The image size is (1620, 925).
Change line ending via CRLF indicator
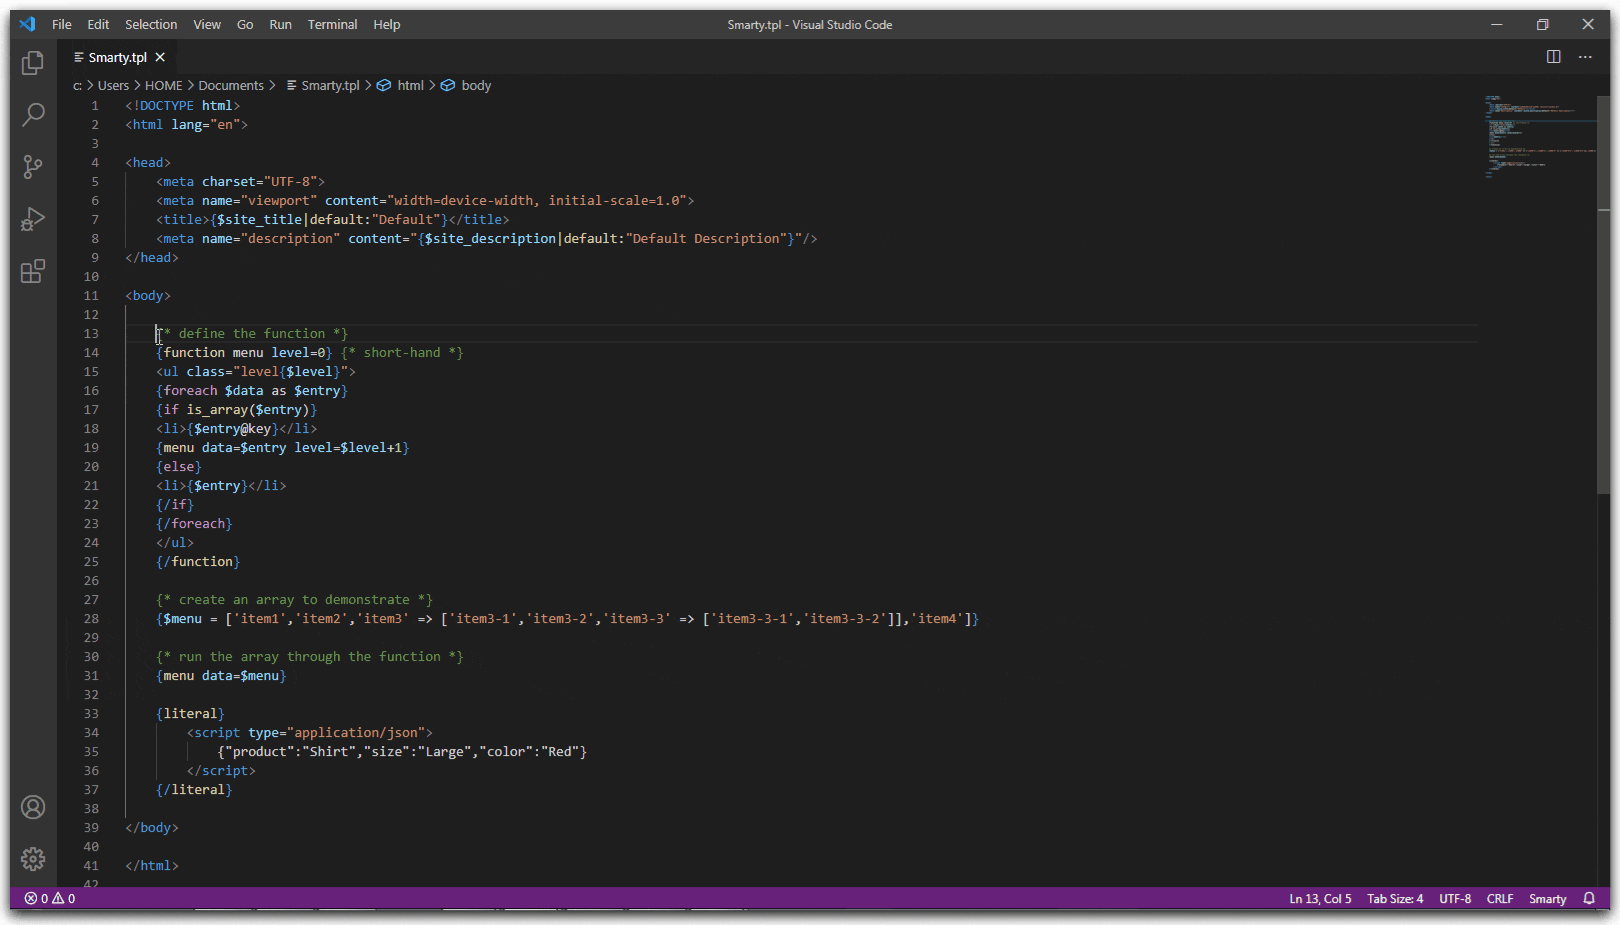[1500, 898]
